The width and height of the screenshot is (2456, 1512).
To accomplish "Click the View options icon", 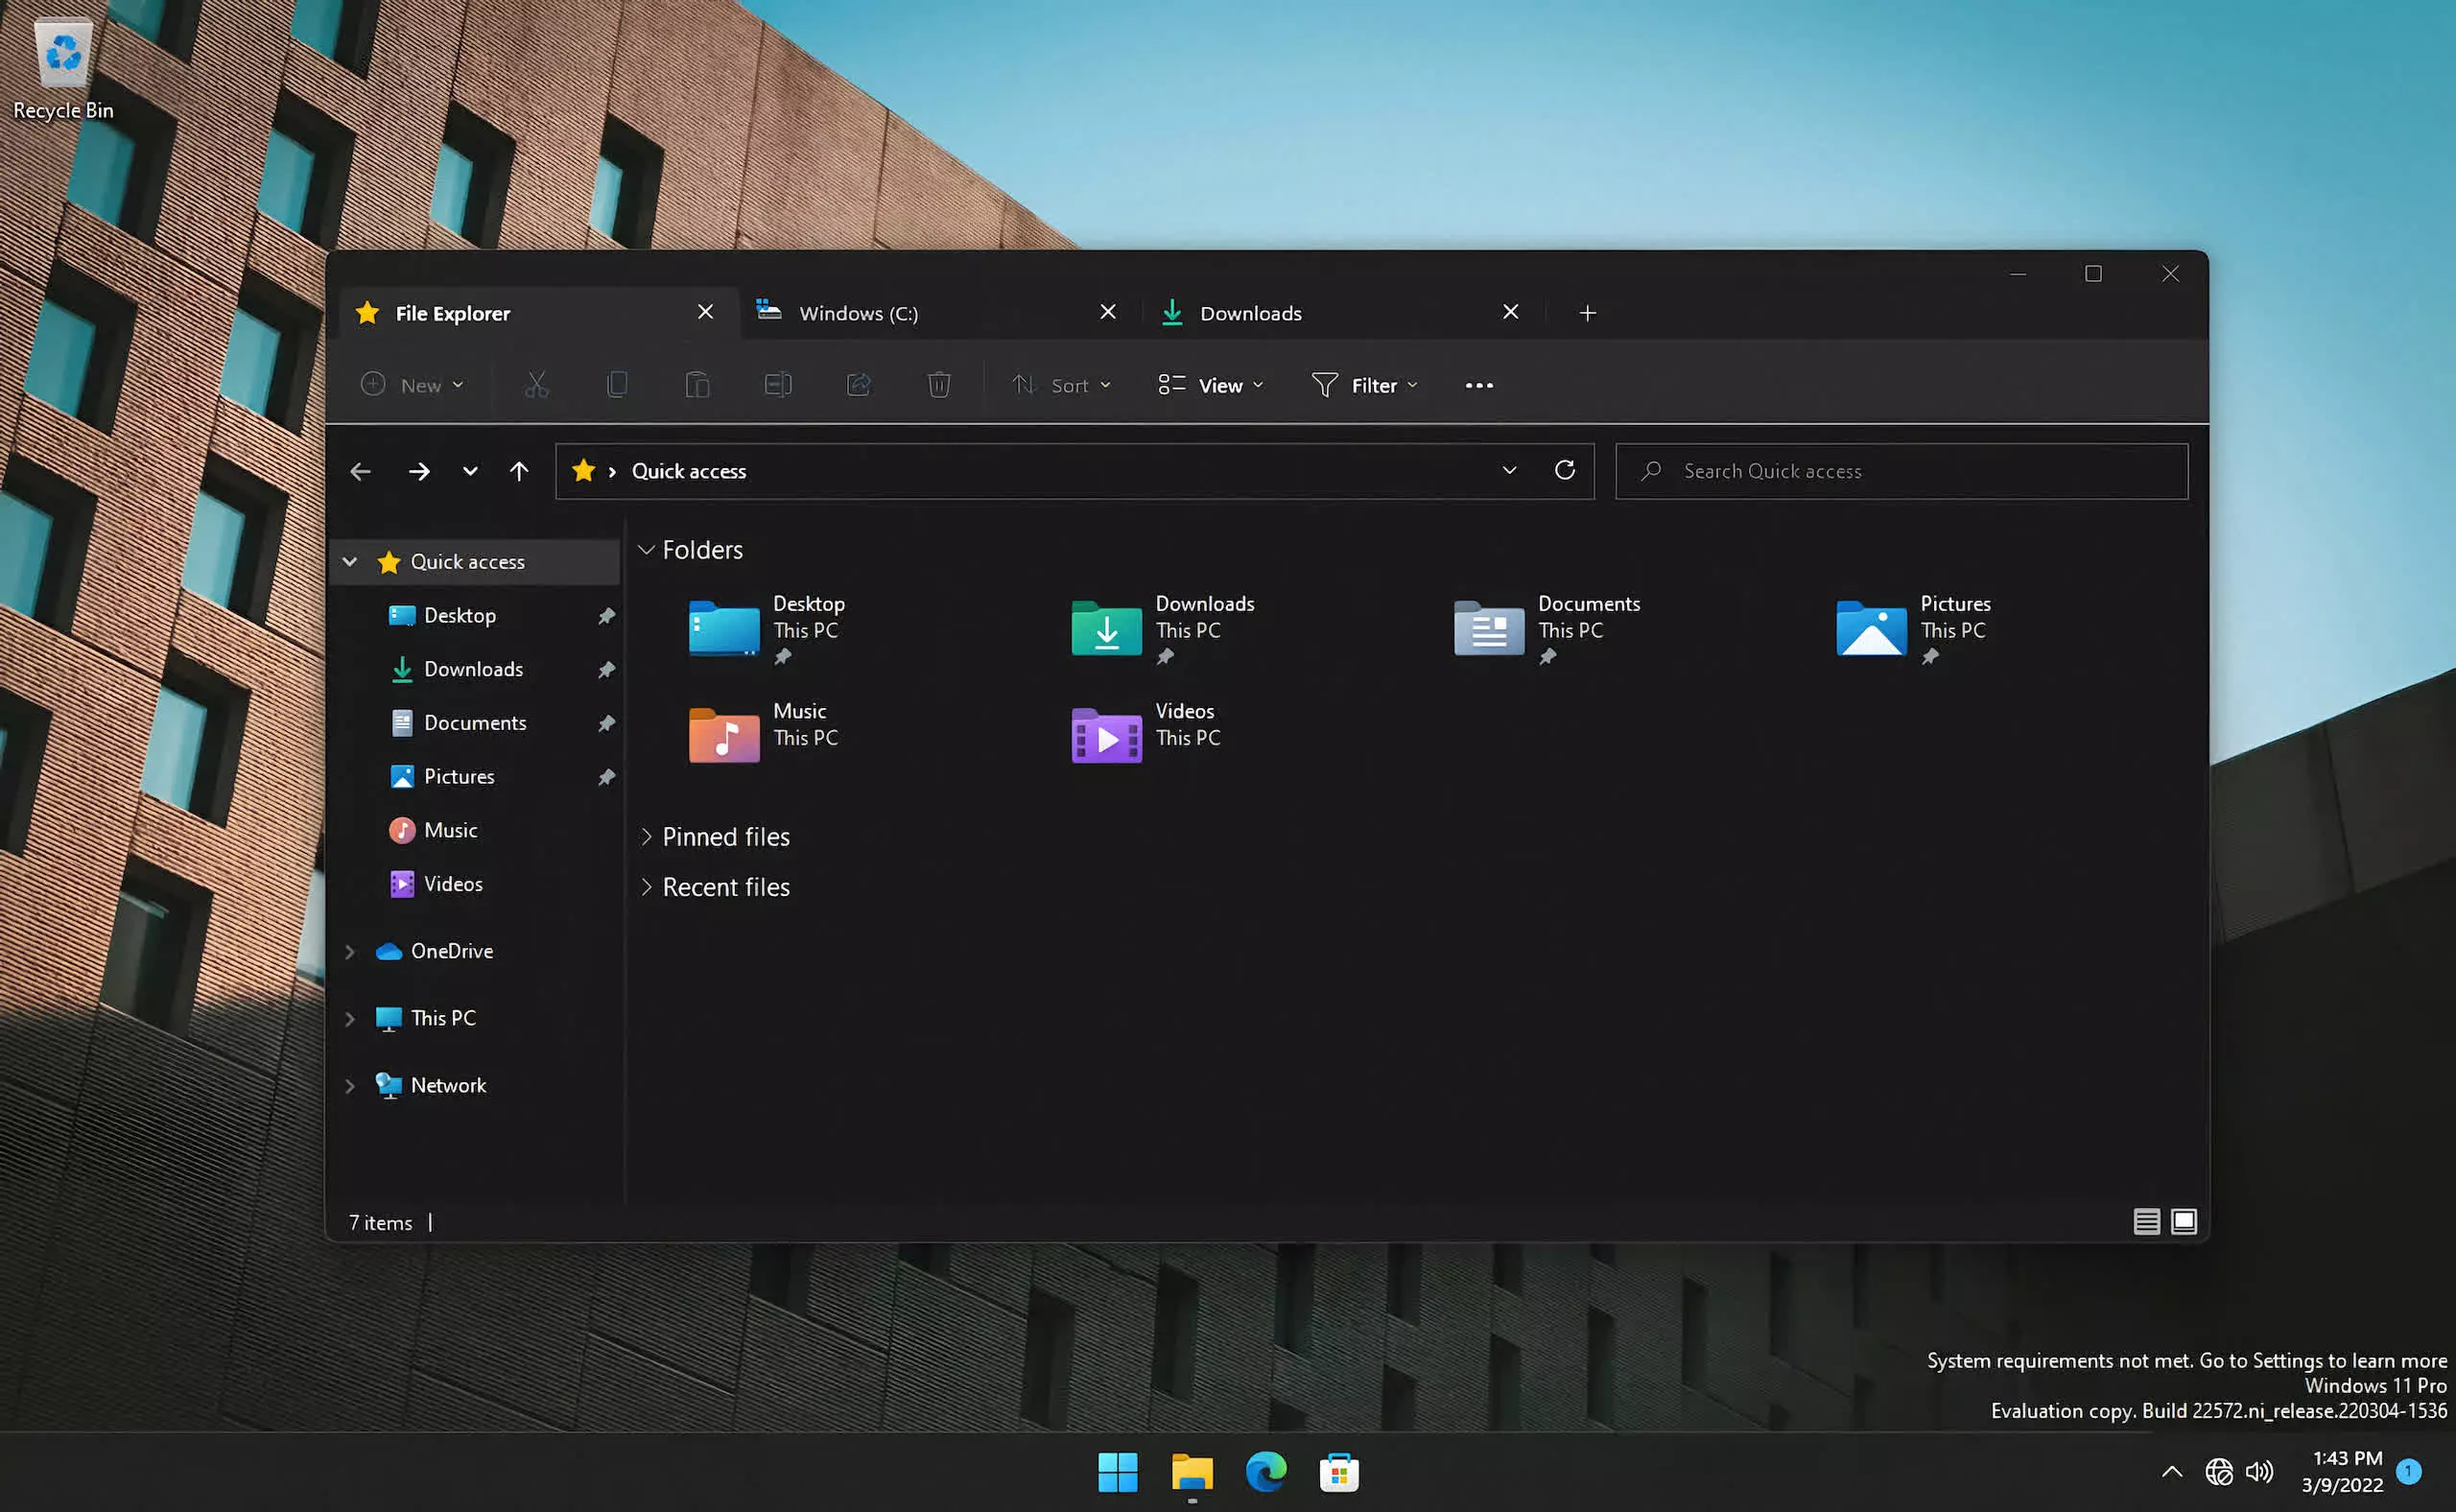I will (x=1209, y=383).
